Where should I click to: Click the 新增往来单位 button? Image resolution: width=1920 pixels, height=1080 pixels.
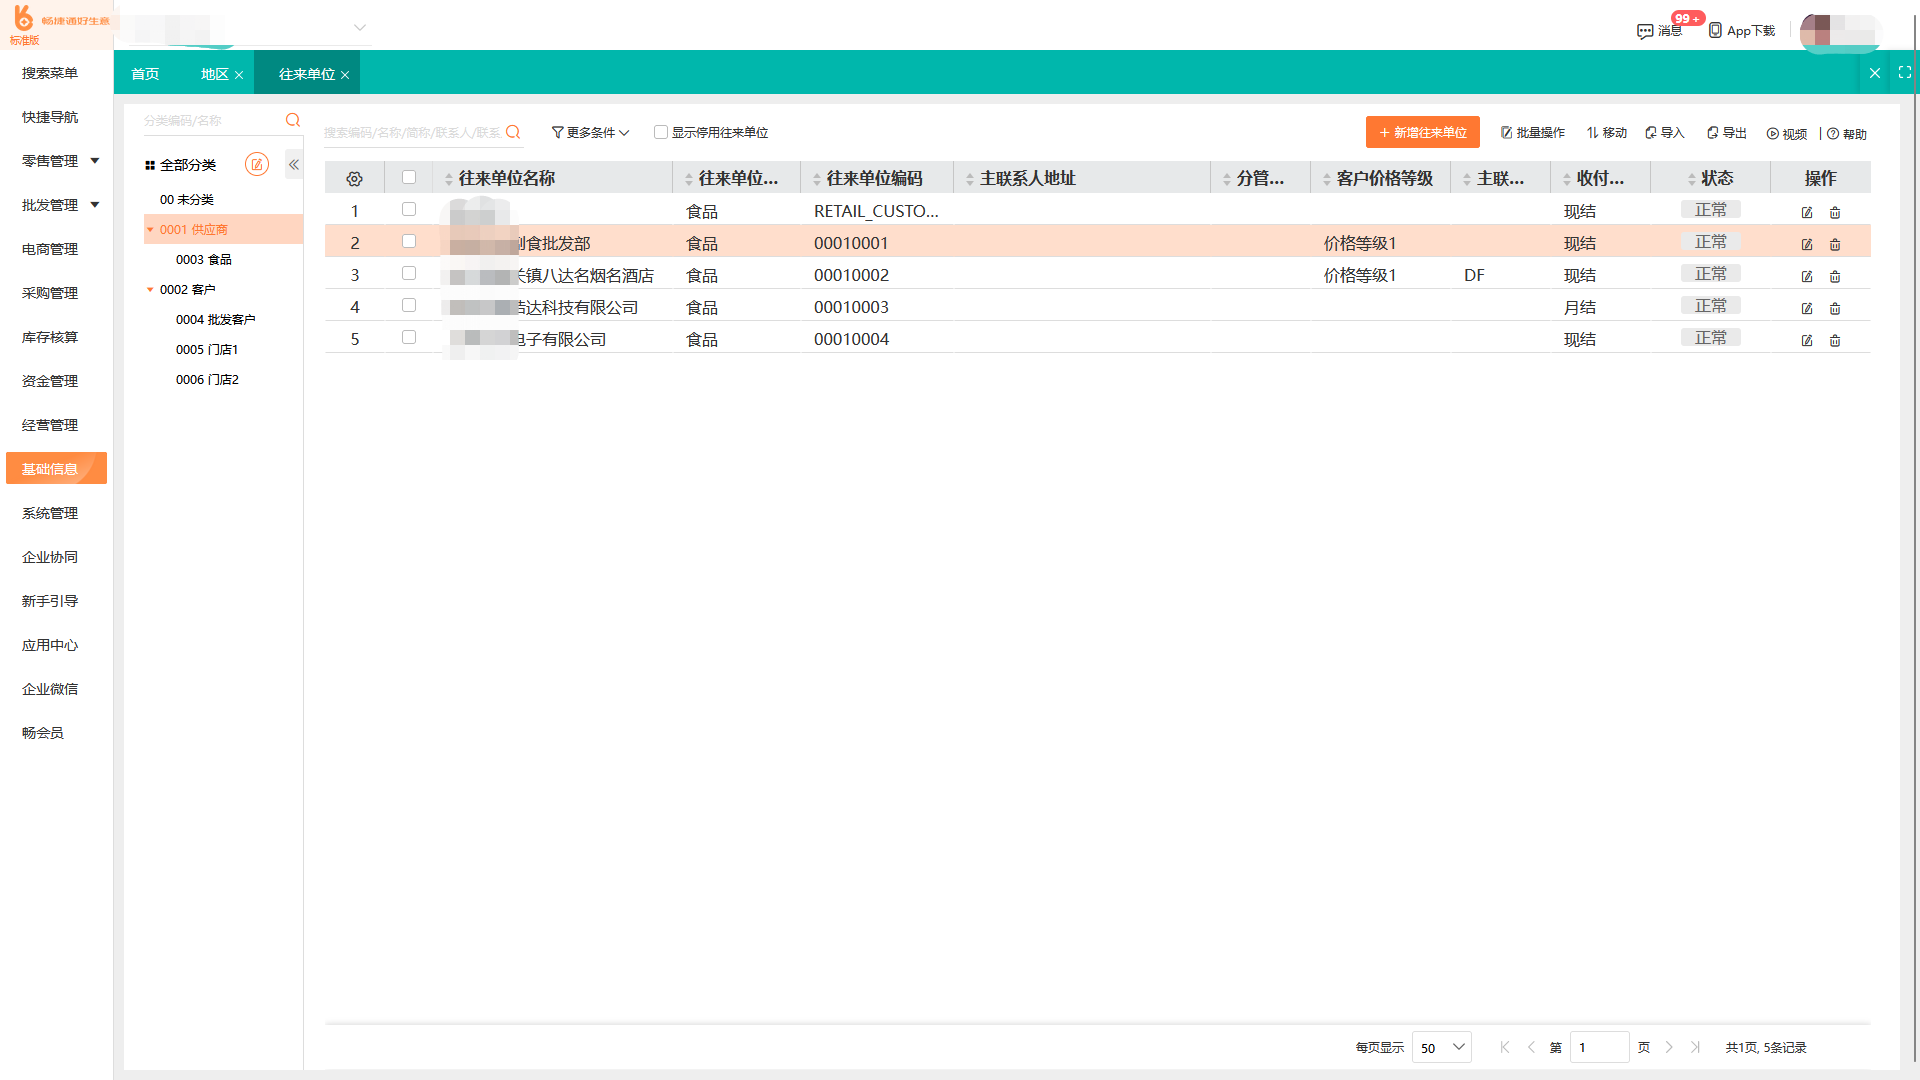(x=1424, y=131)
